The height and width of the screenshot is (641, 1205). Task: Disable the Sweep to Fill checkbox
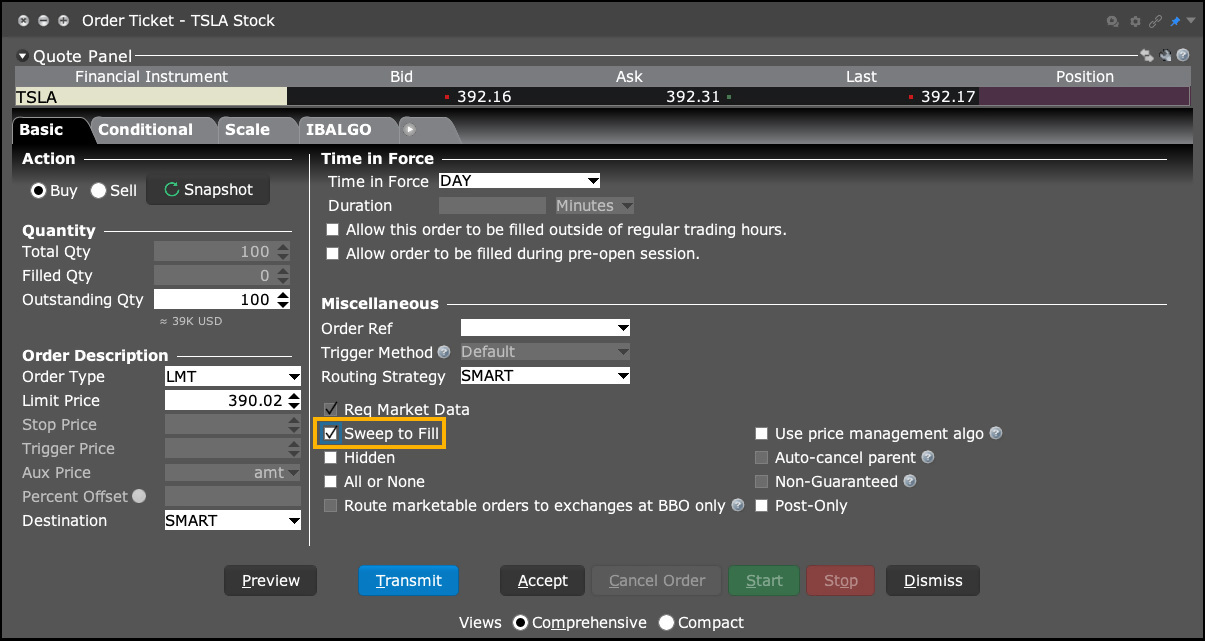click(x=331, y=433)
